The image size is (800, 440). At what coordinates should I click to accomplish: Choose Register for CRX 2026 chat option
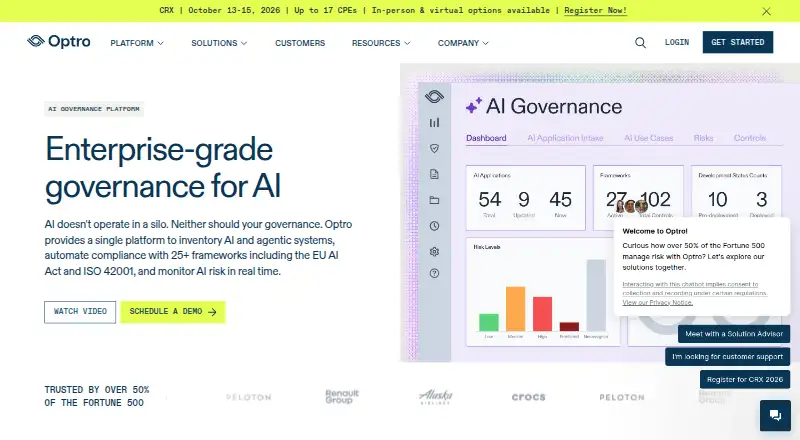coord(745,379)
